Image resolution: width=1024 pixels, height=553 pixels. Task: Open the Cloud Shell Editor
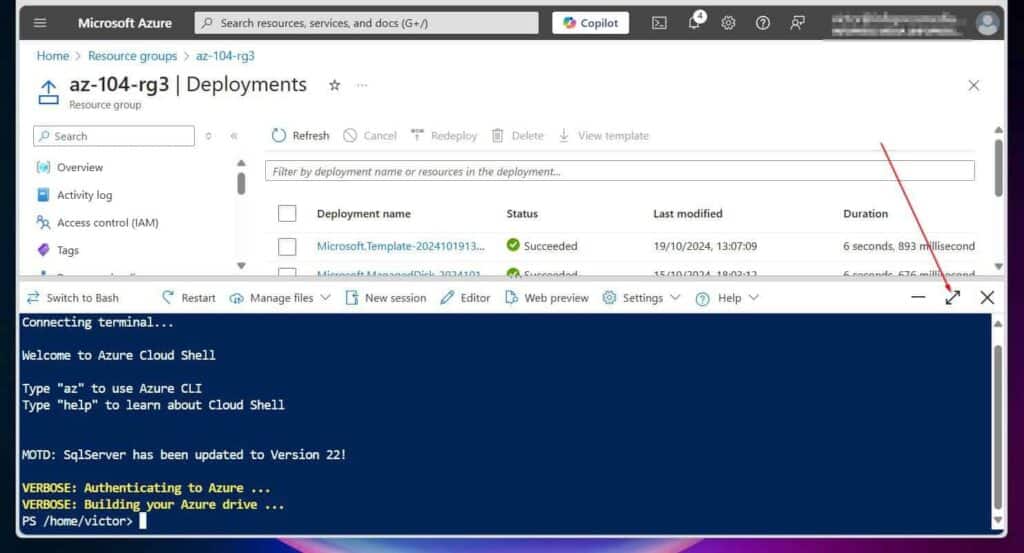pos(465,298)
